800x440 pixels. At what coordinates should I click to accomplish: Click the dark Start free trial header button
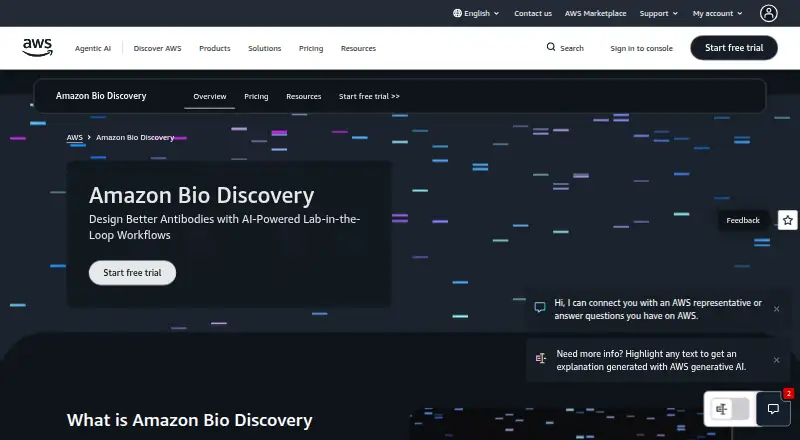[734, 47]
